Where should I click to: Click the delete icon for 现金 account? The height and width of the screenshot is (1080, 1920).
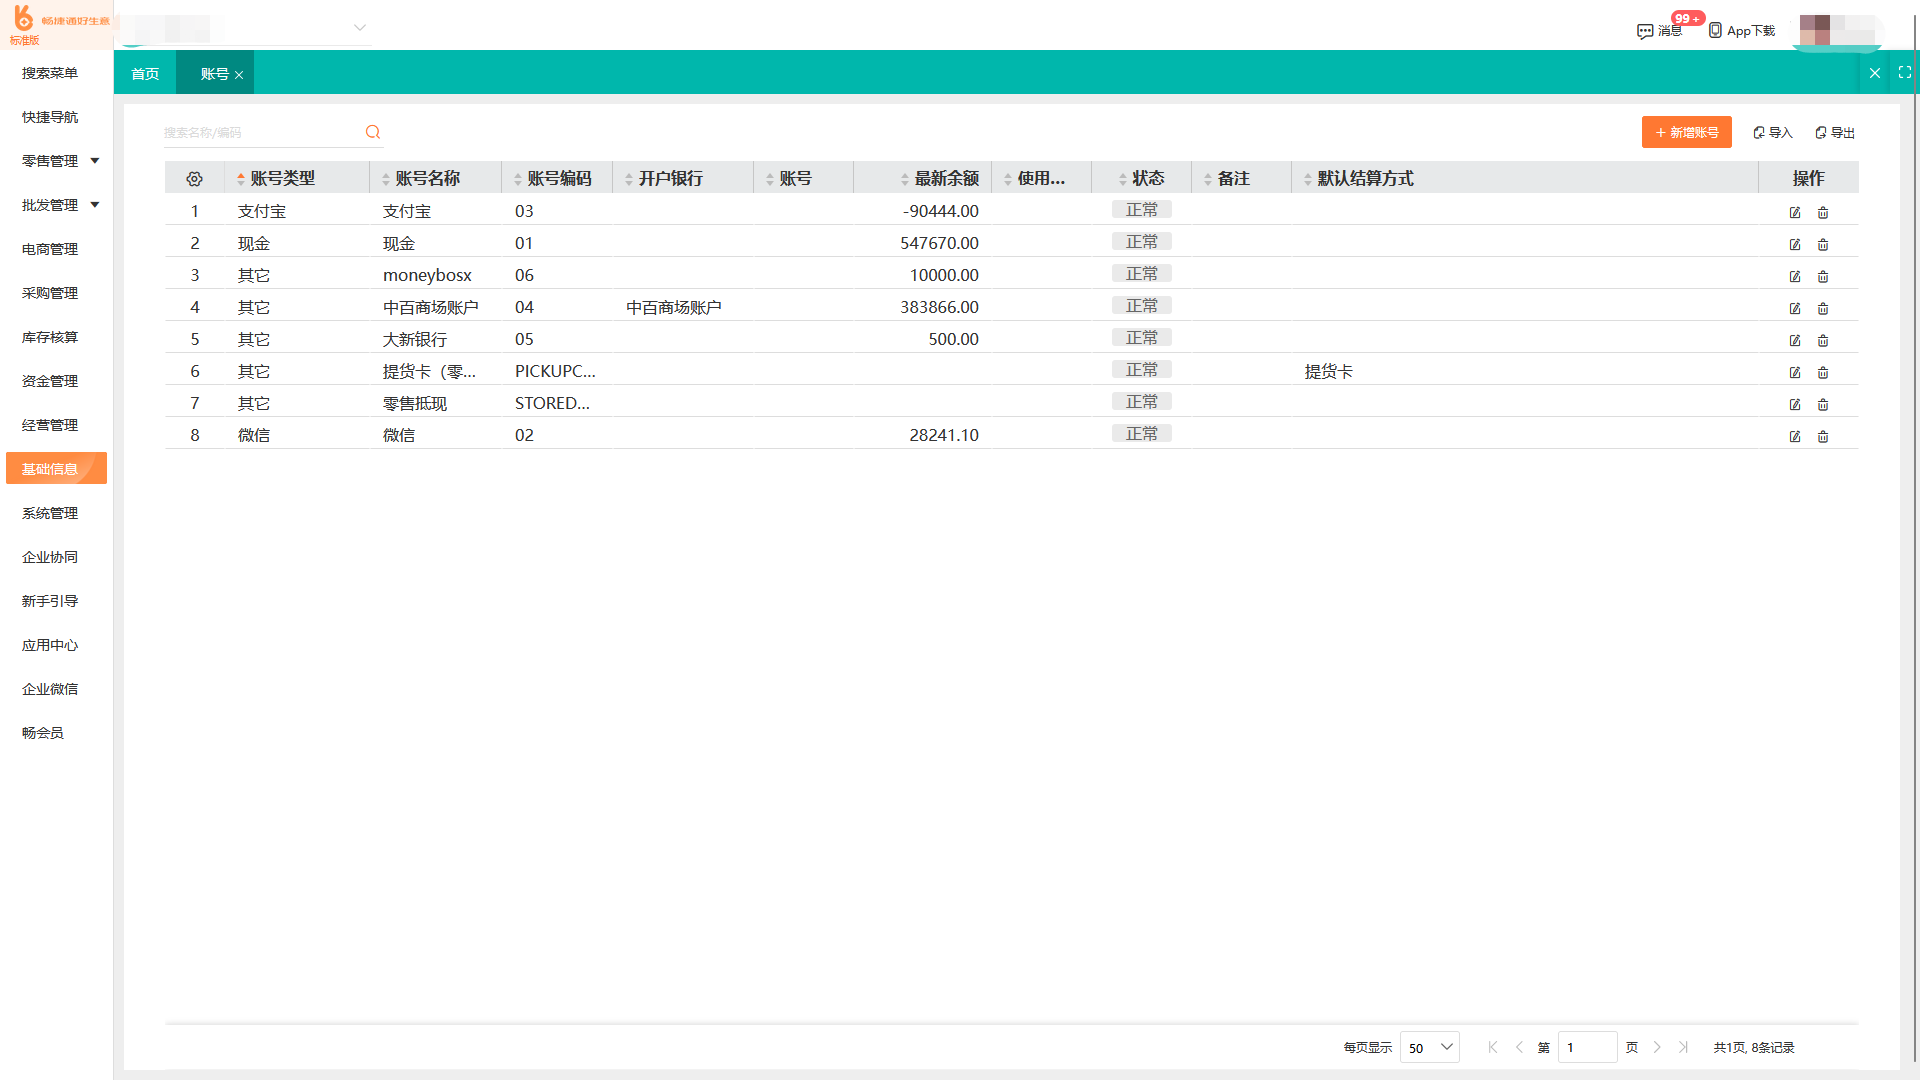coord(1824,243)
